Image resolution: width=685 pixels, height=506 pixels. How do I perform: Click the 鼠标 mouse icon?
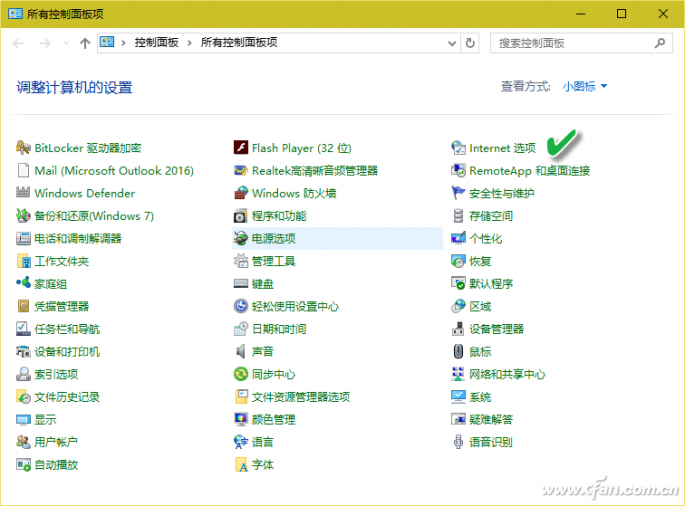(458, 352)
